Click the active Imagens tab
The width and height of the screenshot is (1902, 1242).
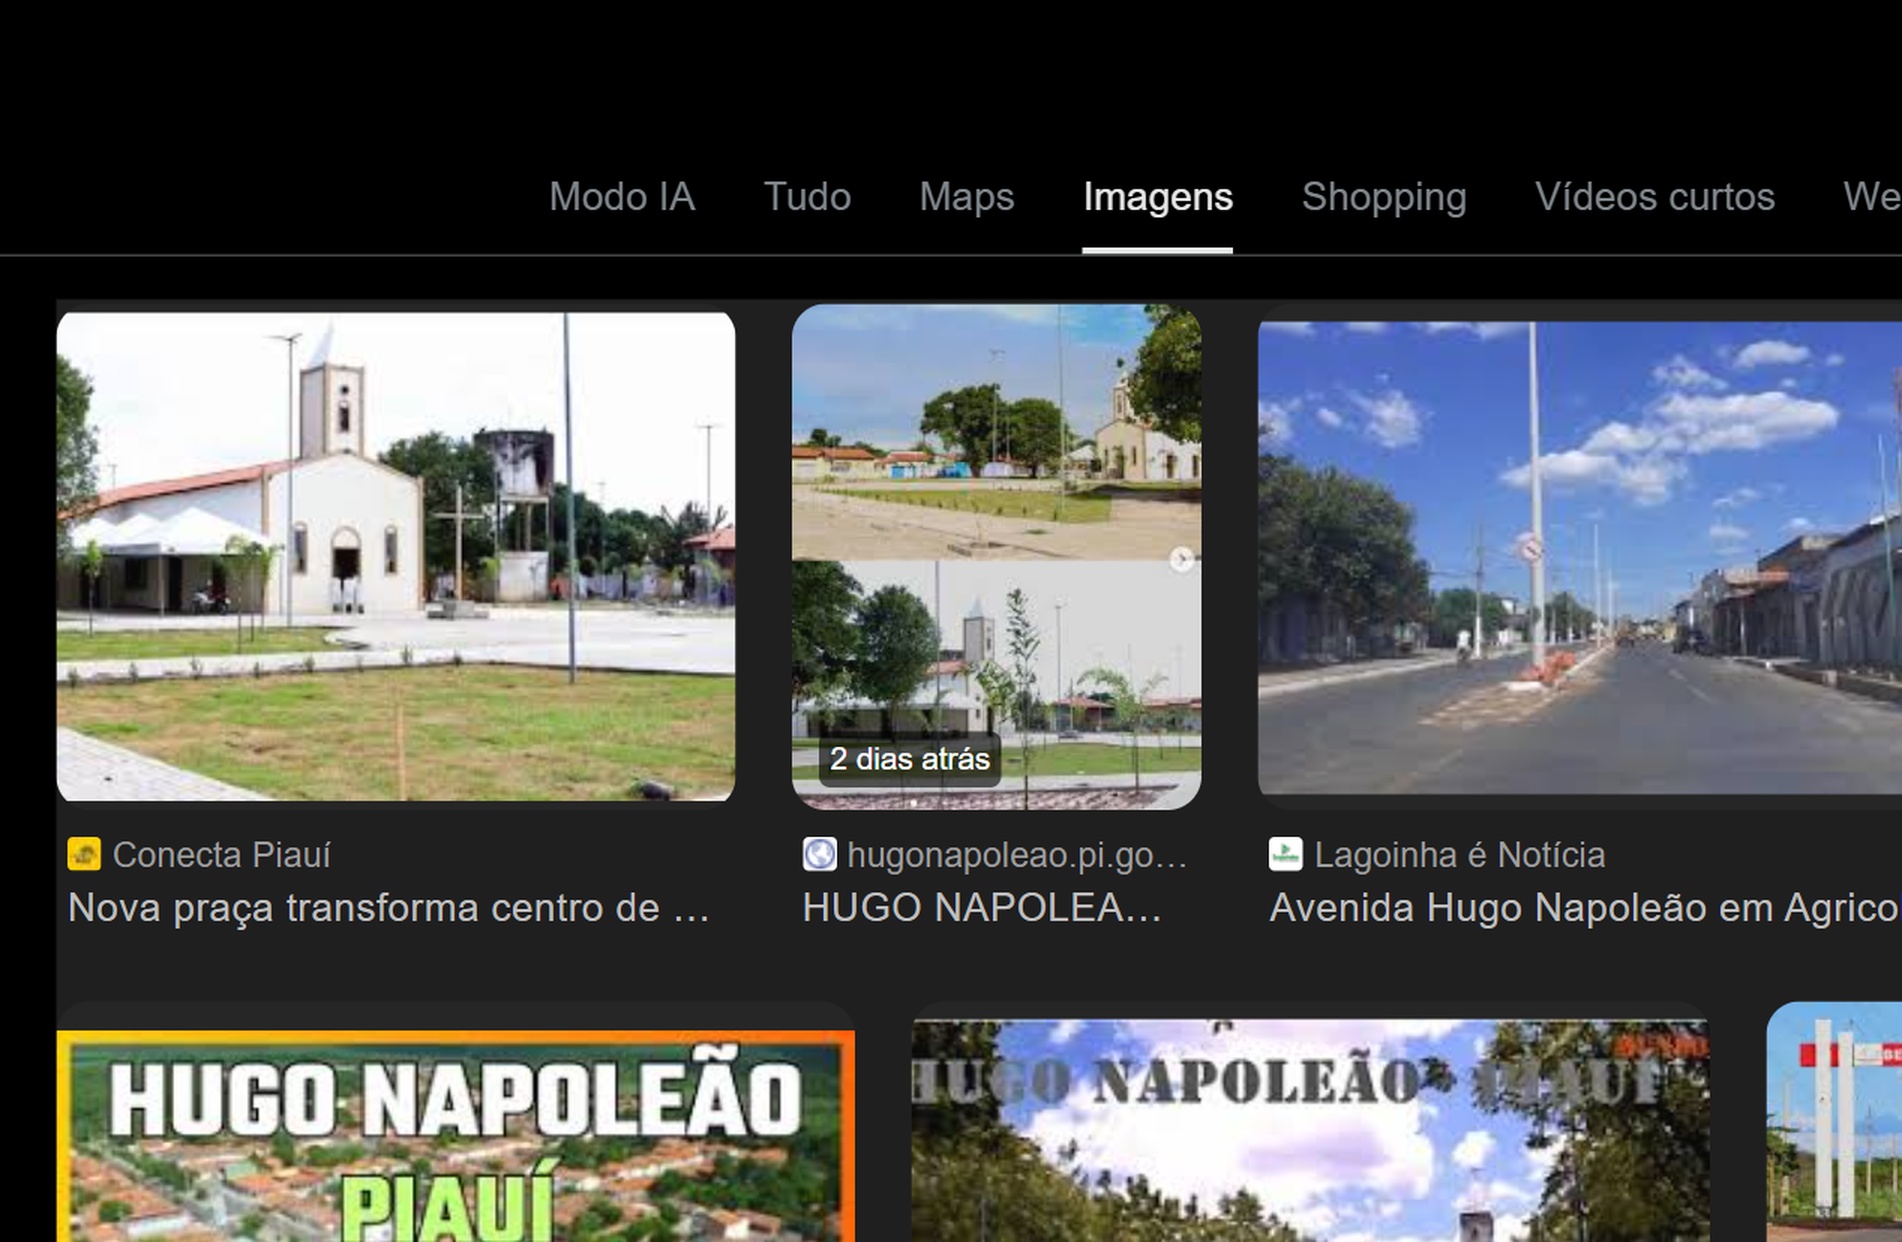[1157, 197]
